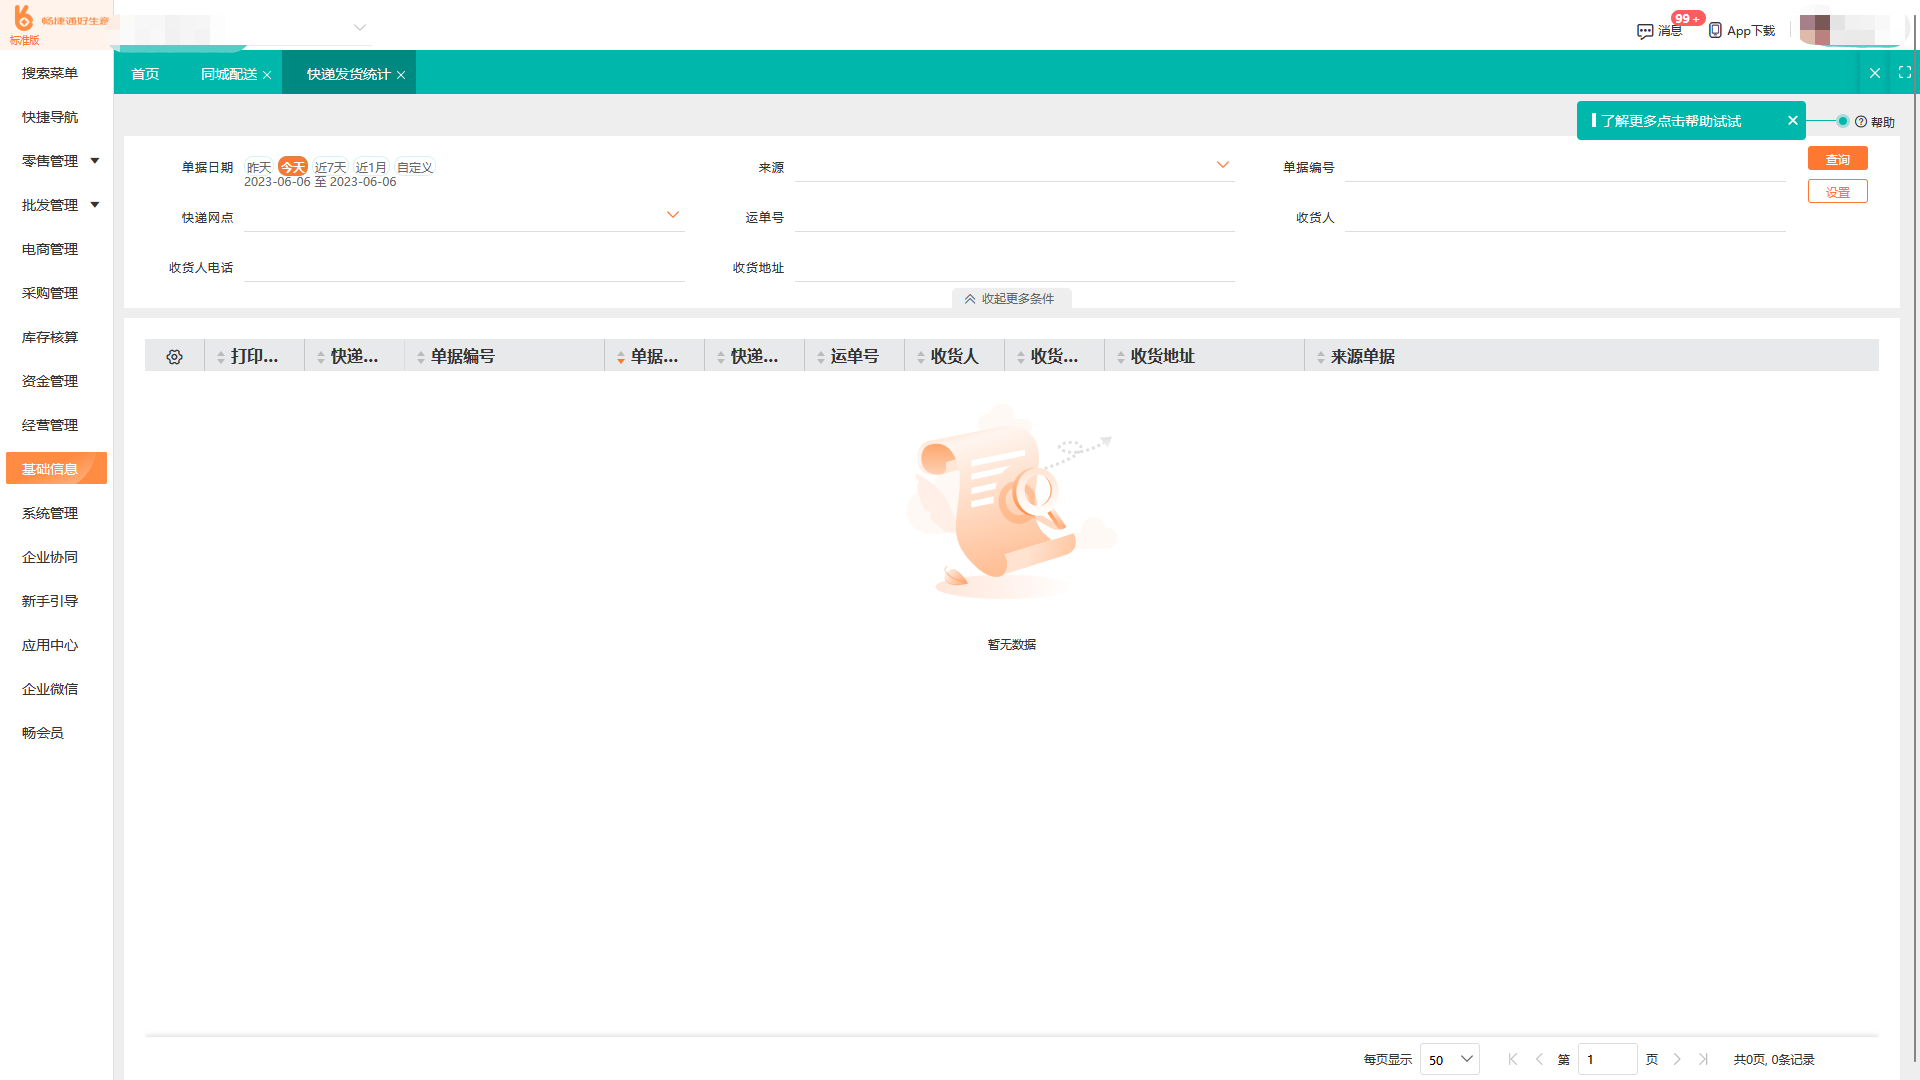Click the print 打印 icon
Viewport: 1920px width, 1080px height.
click(x=252, y=355)
